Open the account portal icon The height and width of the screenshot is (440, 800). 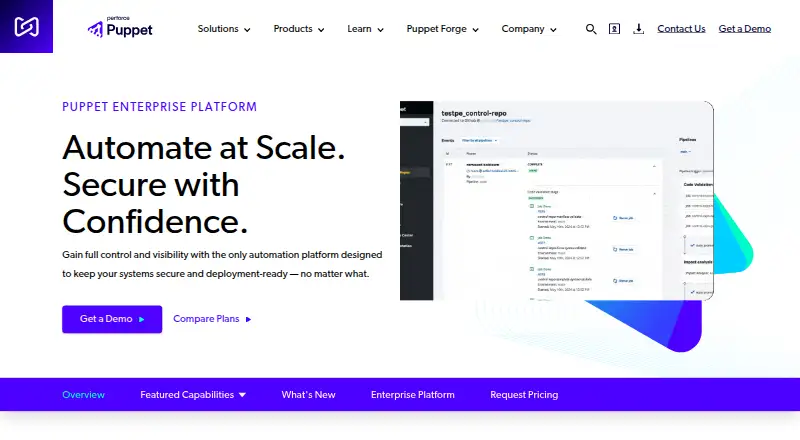click(x=614, y=29)
